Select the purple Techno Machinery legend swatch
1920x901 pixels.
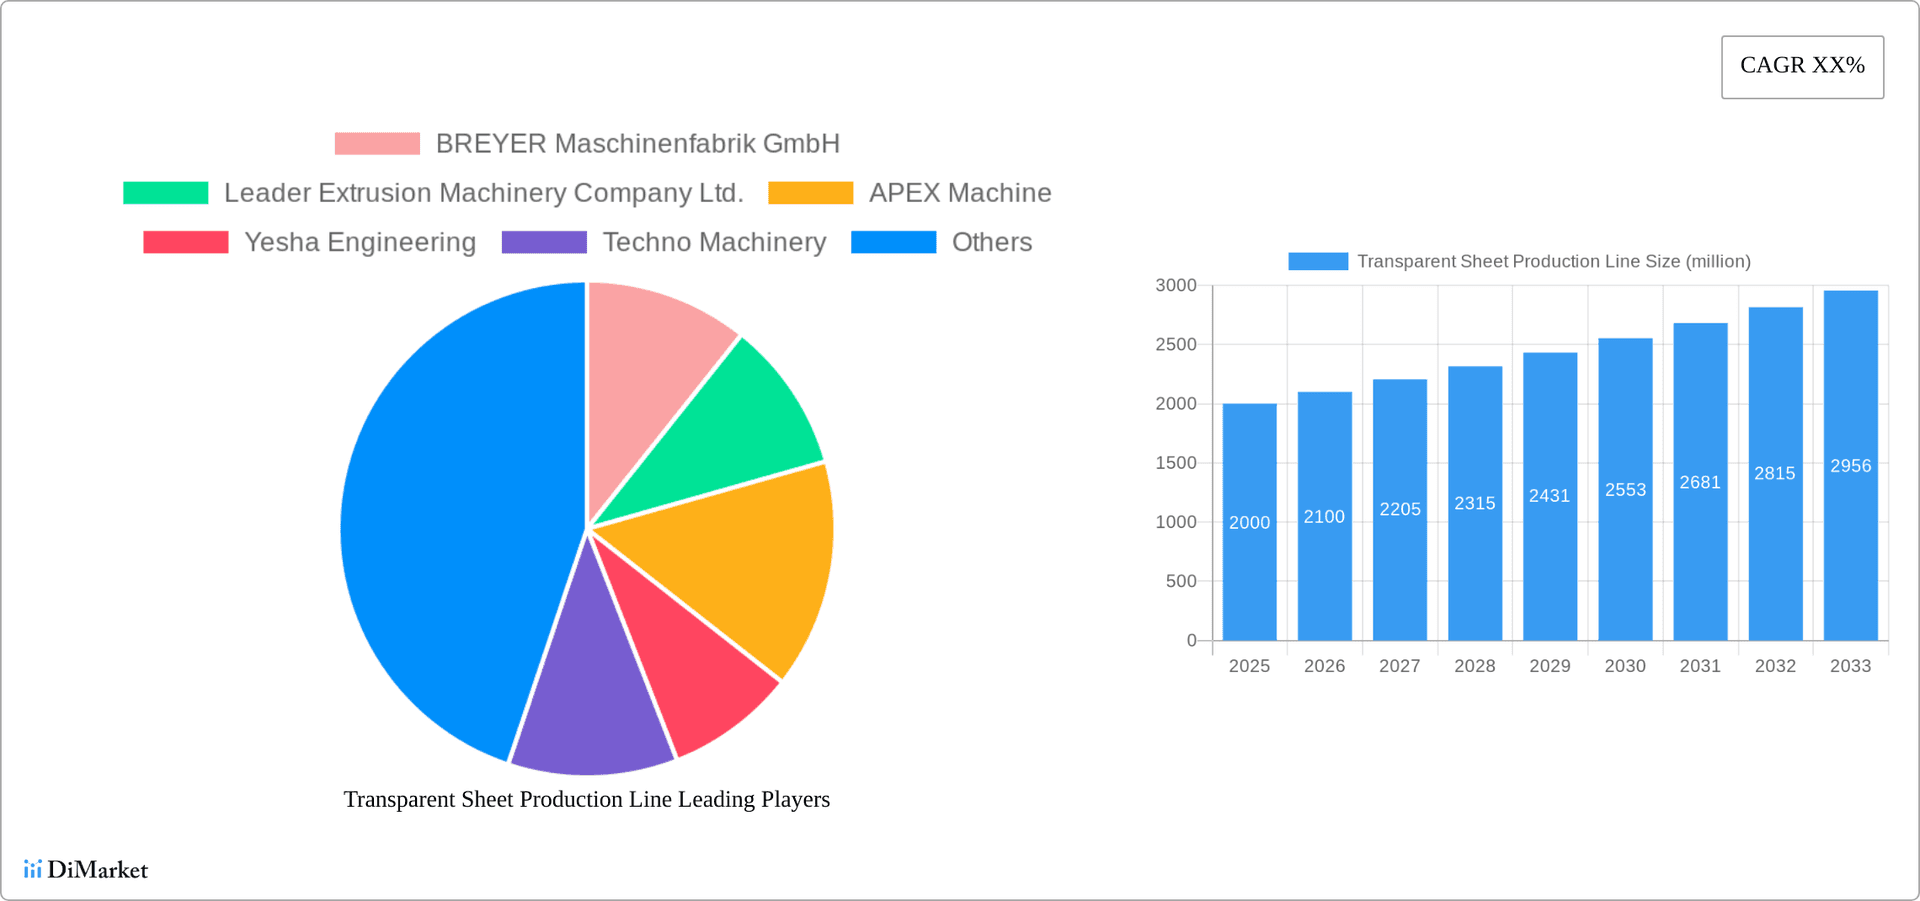coord(544,242)
